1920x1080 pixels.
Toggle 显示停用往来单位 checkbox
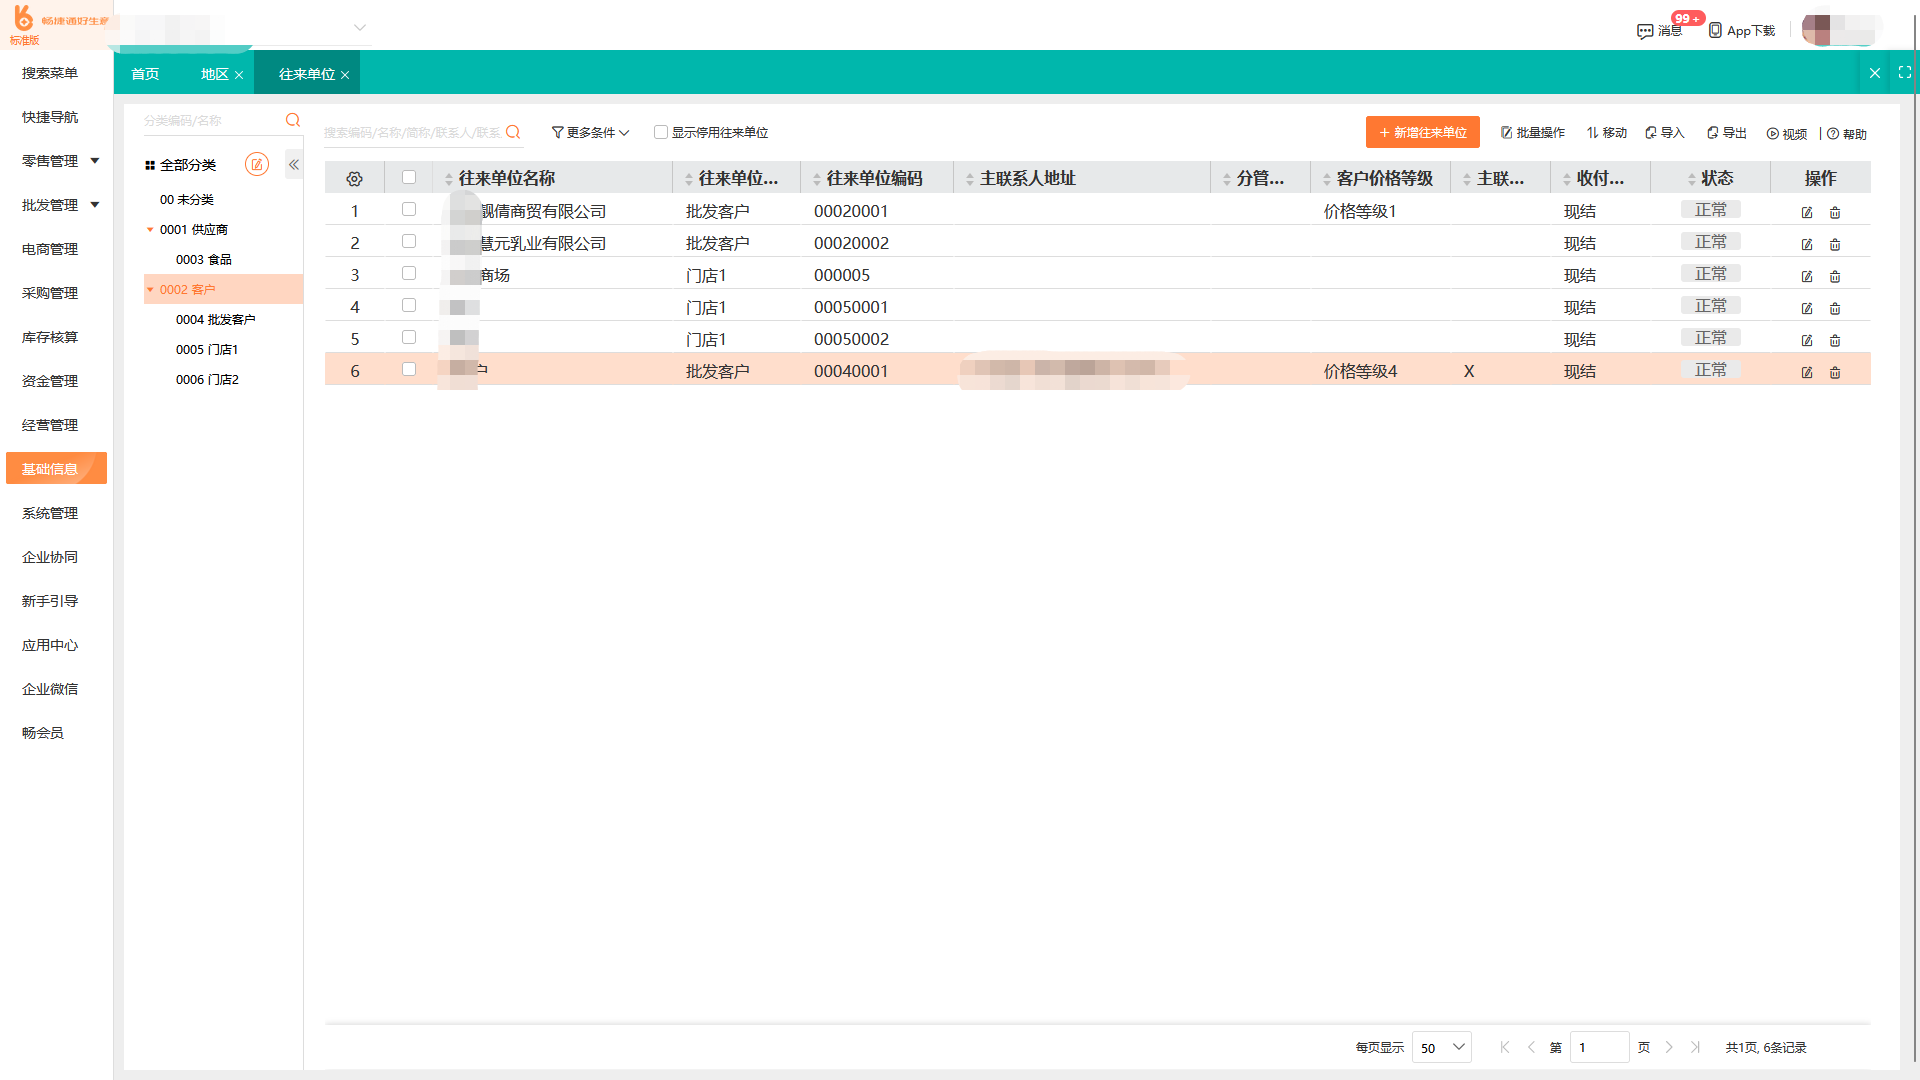662,132
